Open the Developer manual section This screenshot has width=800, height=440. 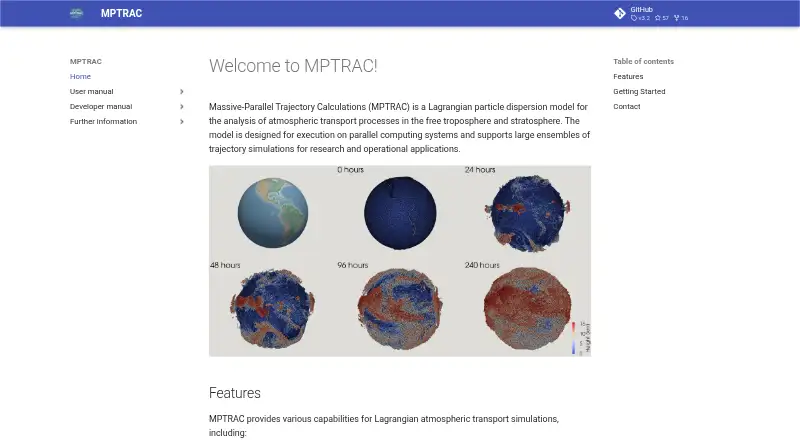[x=101, y=107]
